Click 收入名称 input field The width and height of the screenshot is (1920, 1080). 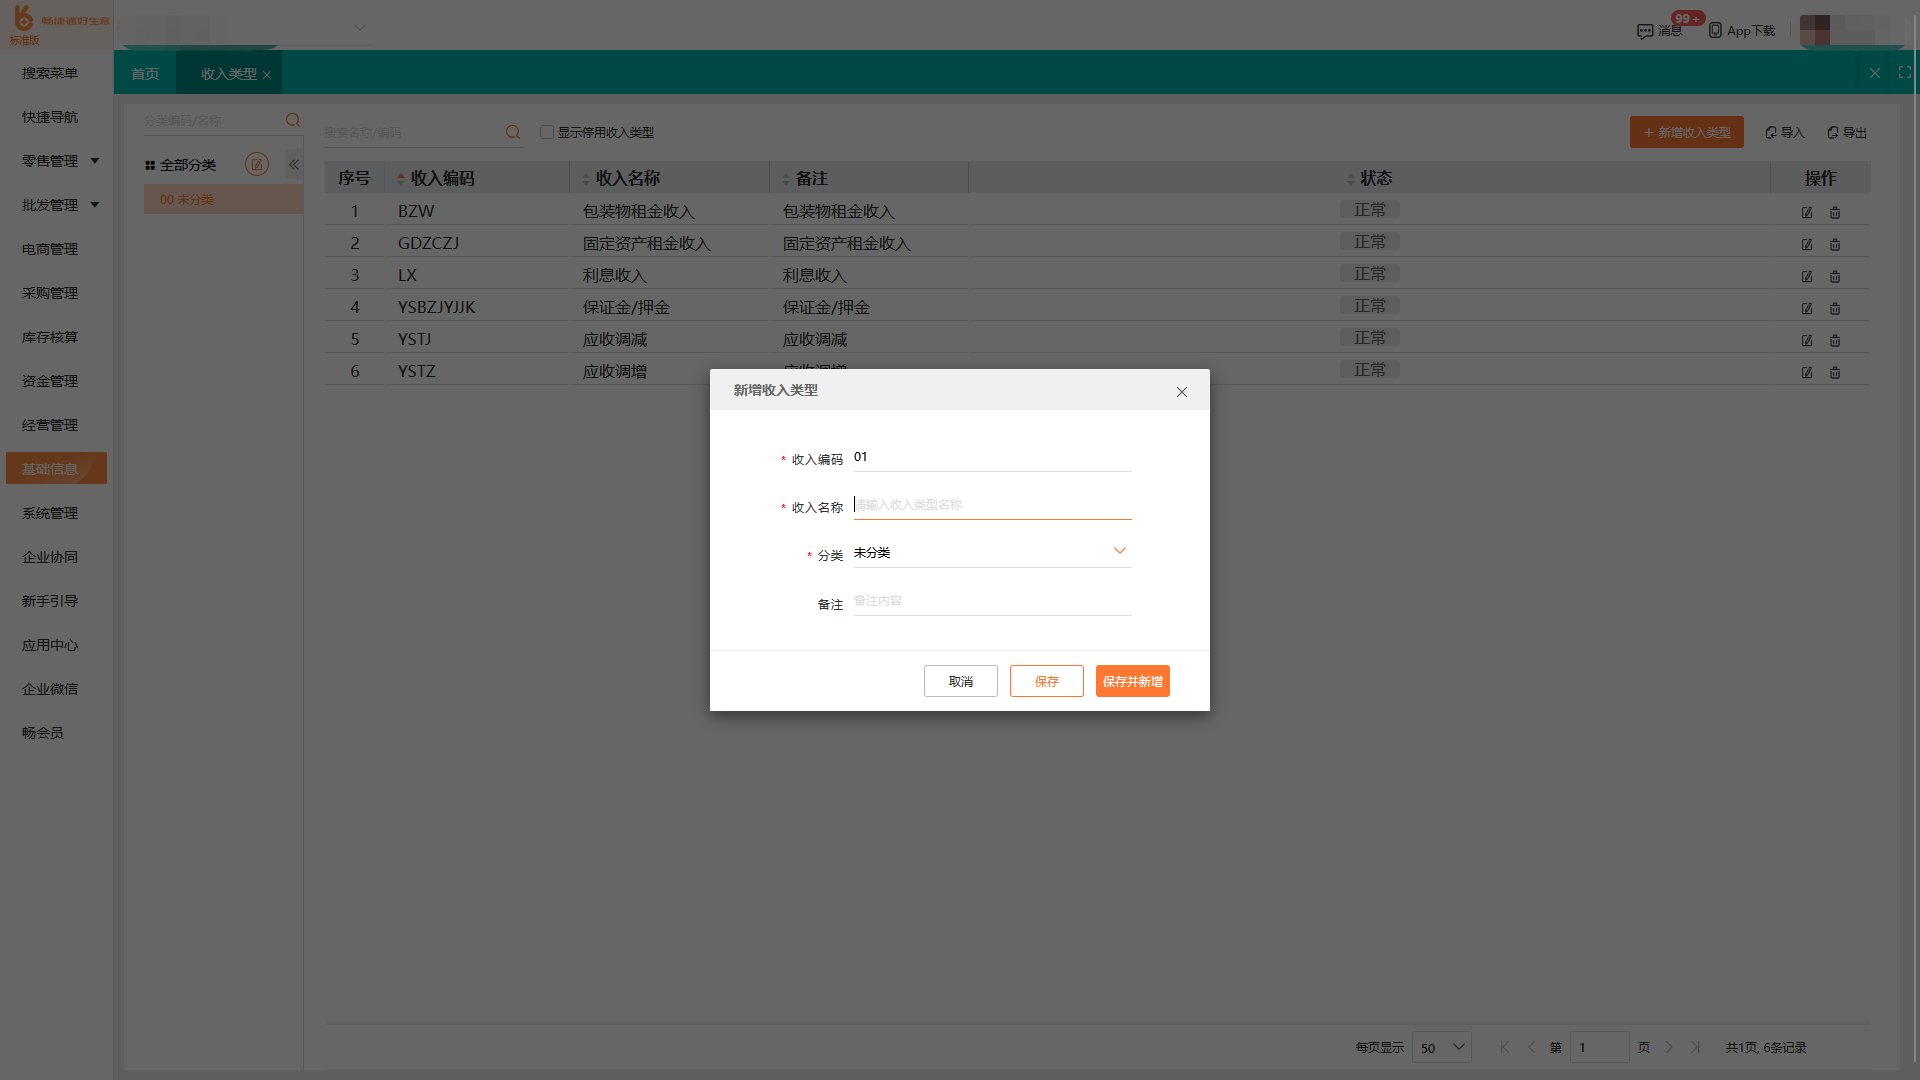[992, 504]
